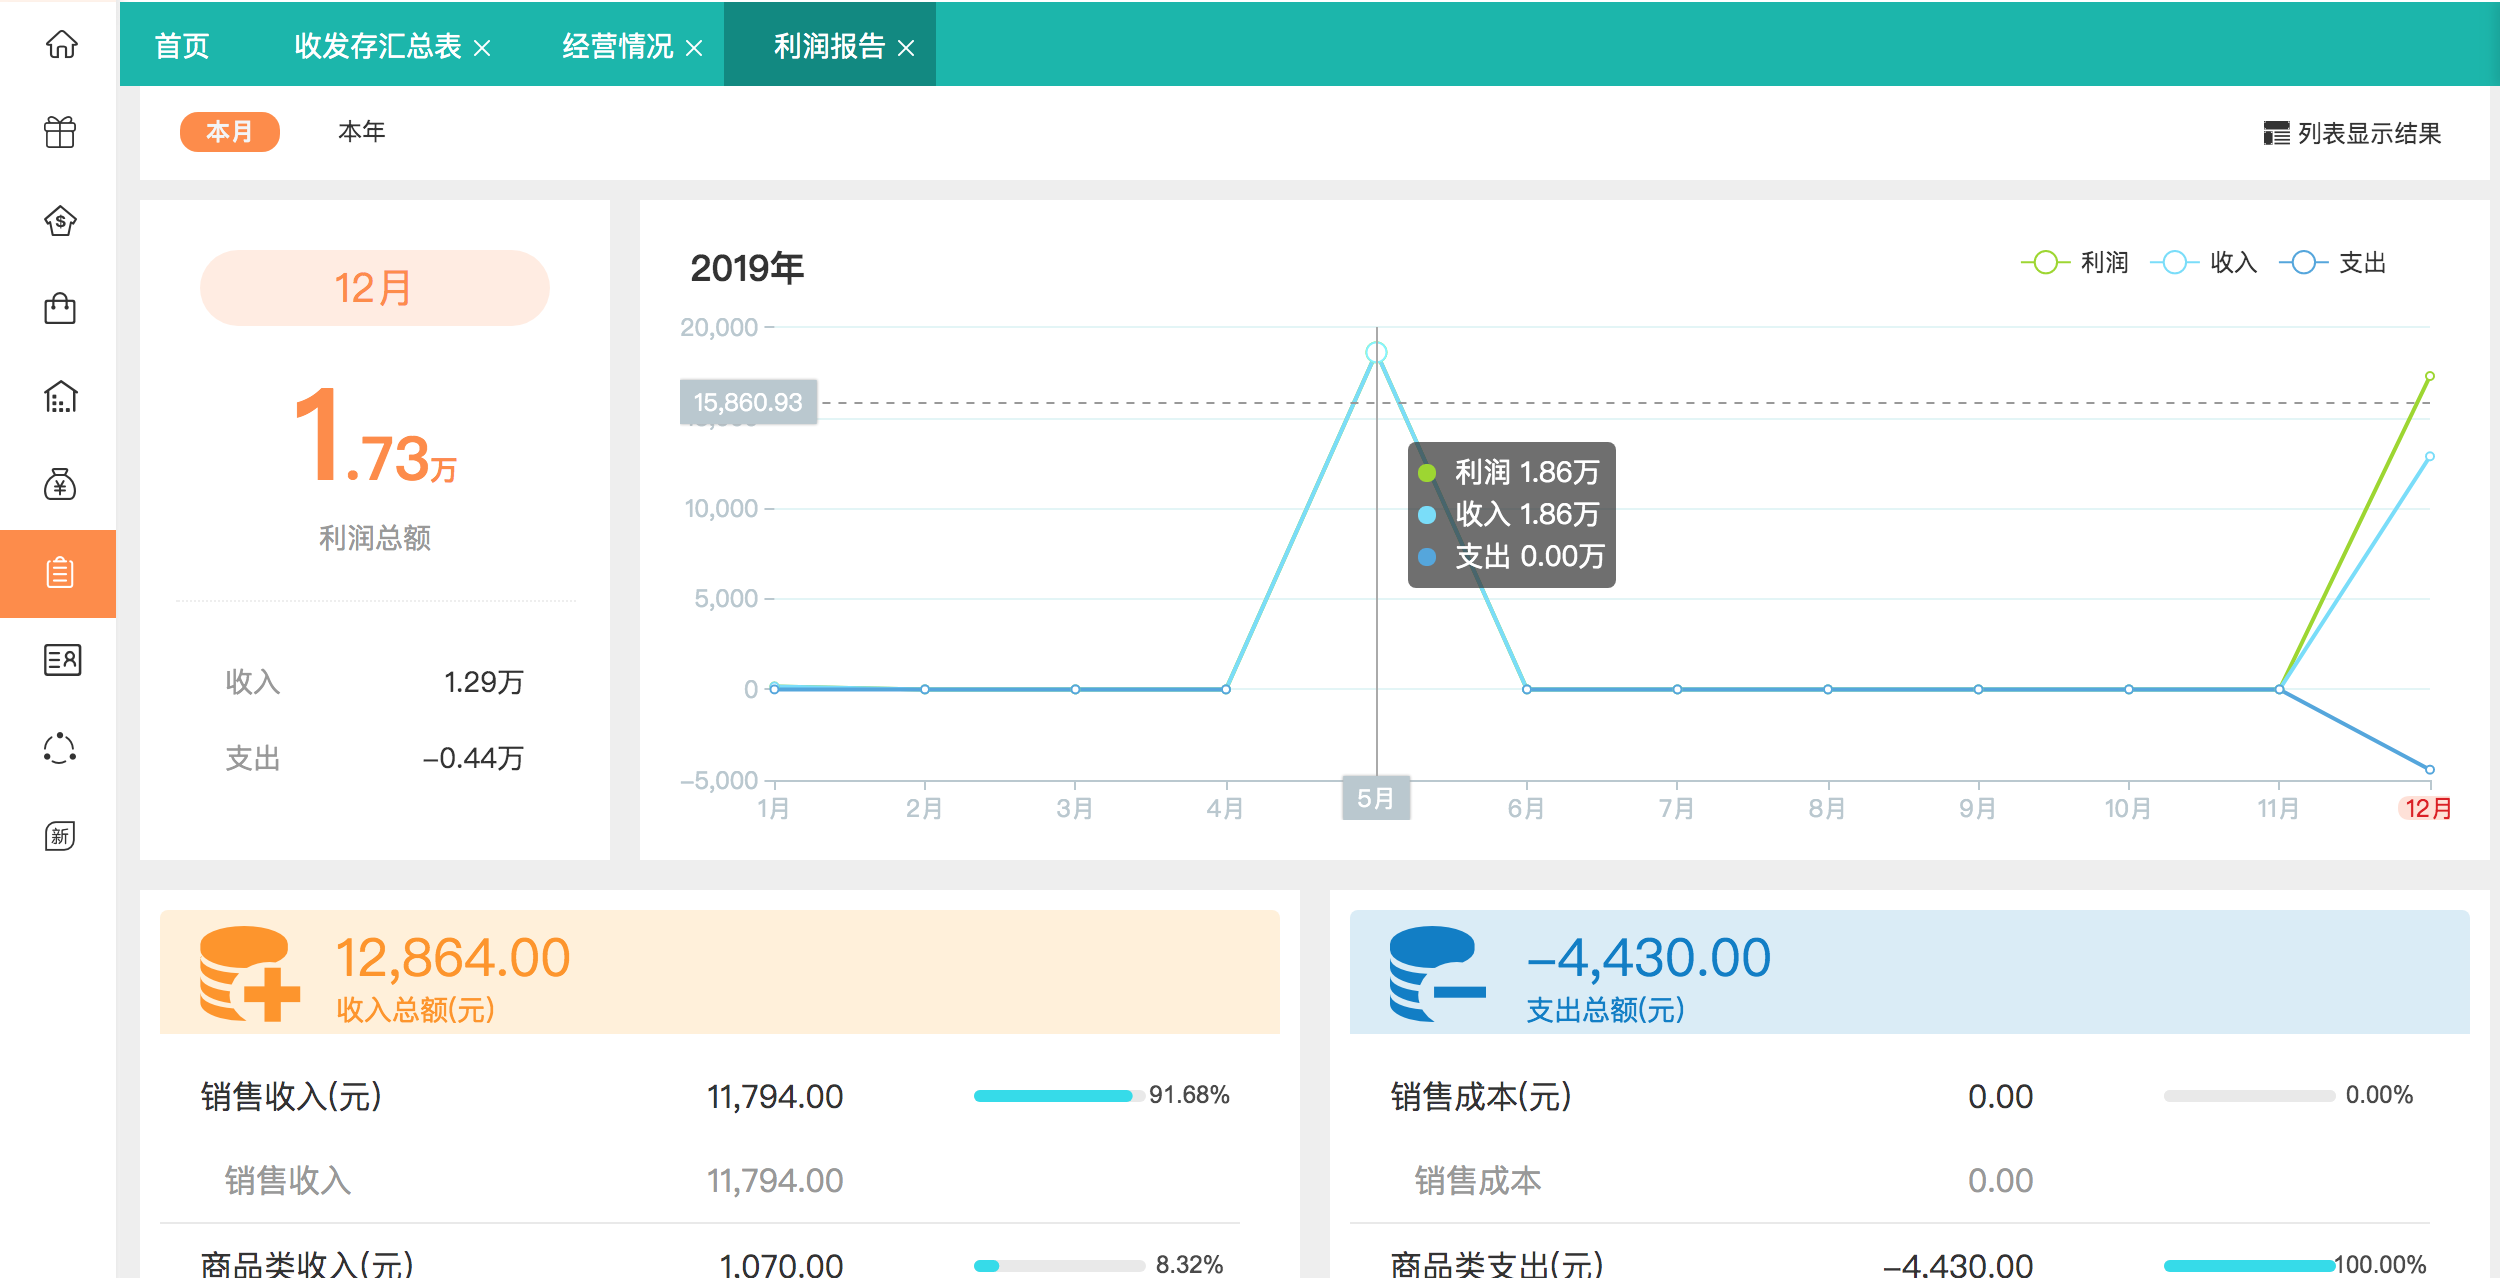Select 本月 (current month) toggle

[228, 130]
